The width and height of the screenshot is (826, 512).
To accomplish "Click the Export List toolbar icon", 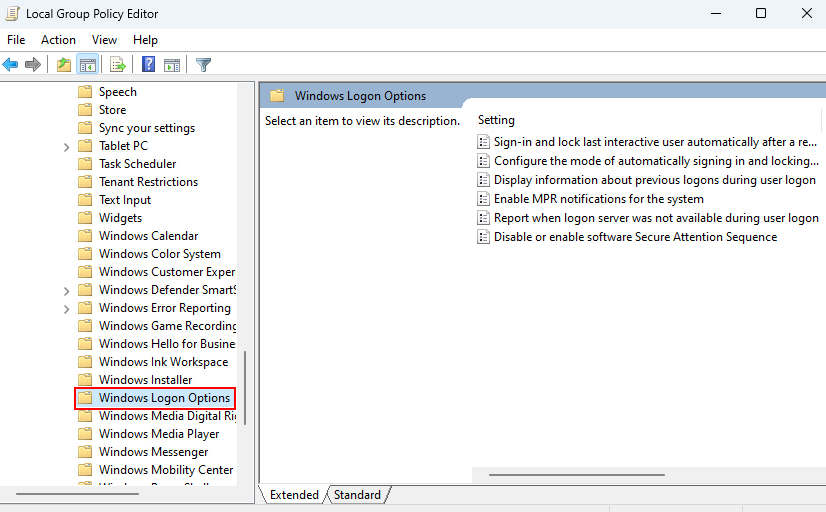I will click(118, 65).
